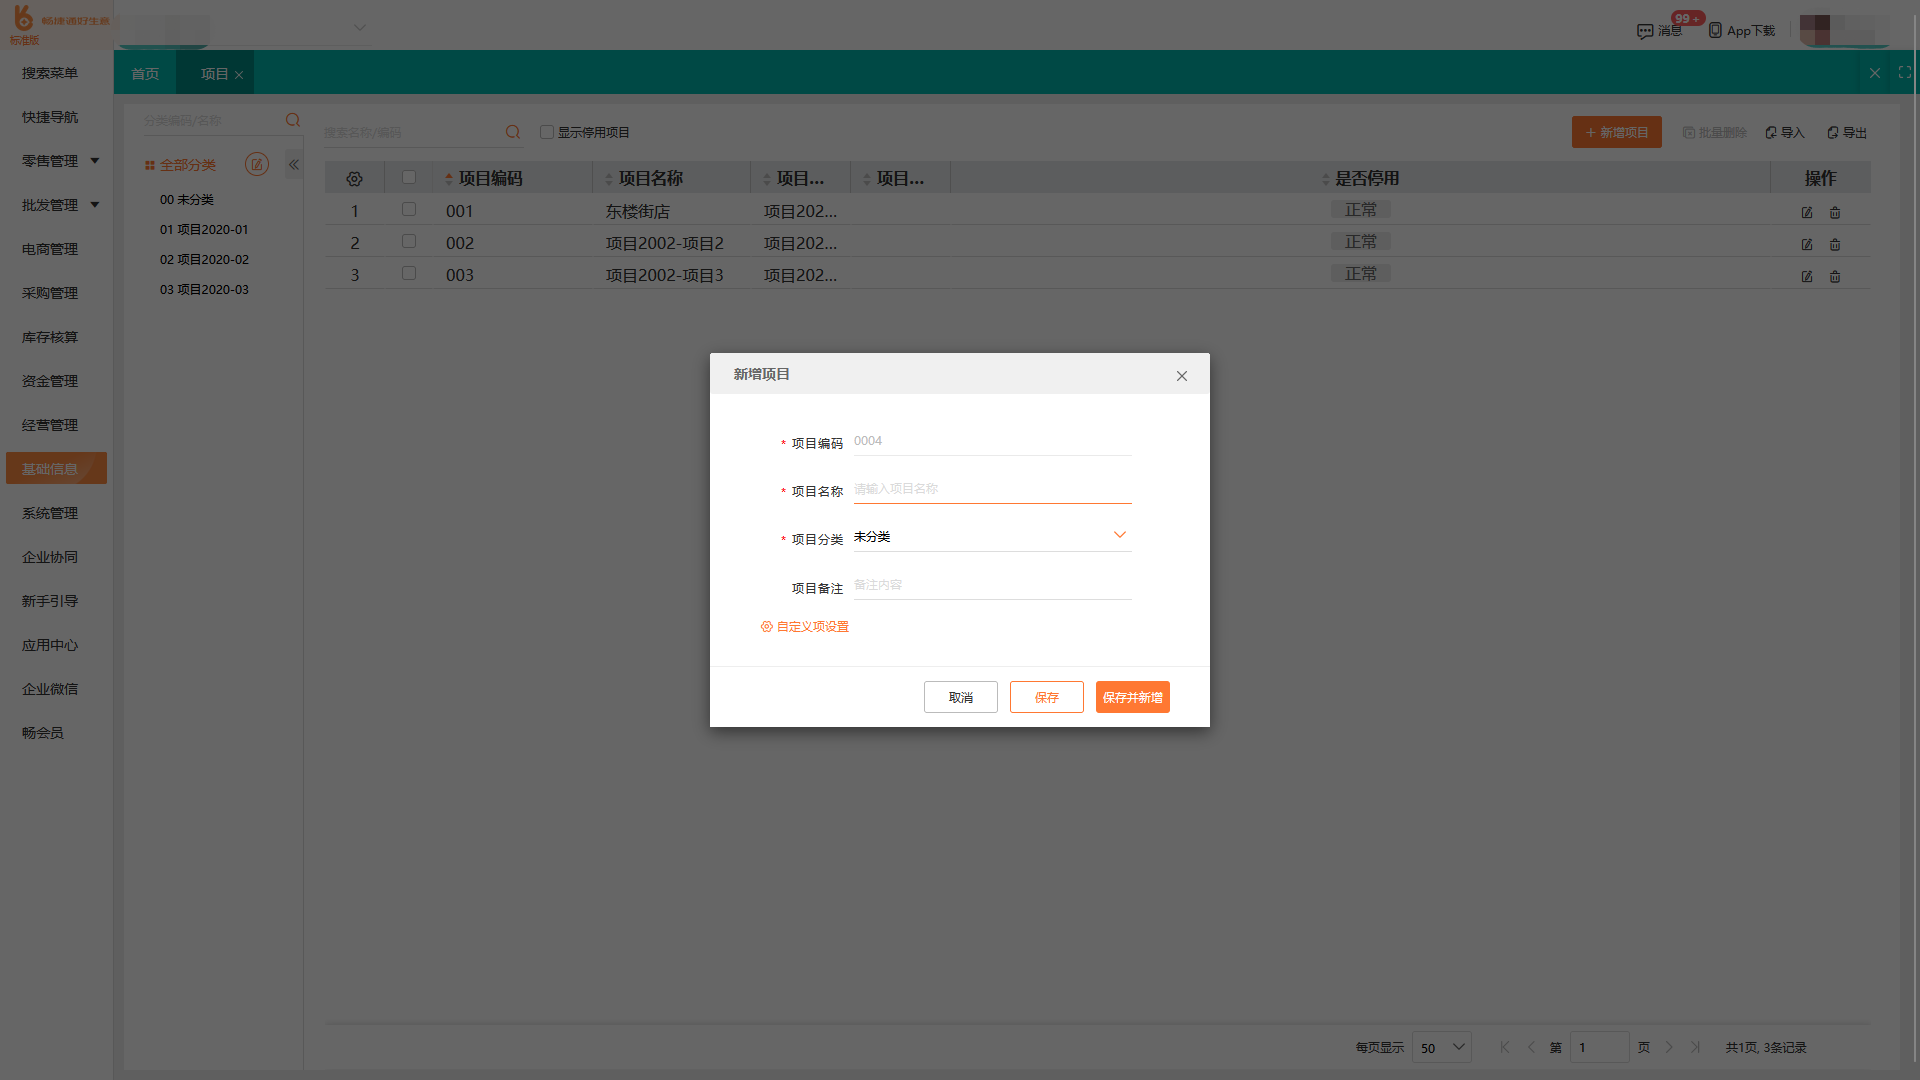This screenshot has height=1080, width=1920.
Task: Click the delete trash icon on row 2
Action: [x=1836, y=243]
